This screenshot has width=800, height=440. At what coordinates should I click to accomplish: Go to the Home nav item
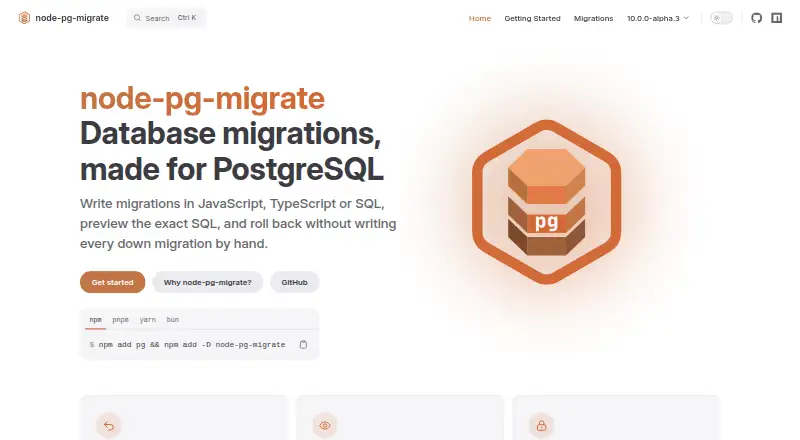click(480, 18)
